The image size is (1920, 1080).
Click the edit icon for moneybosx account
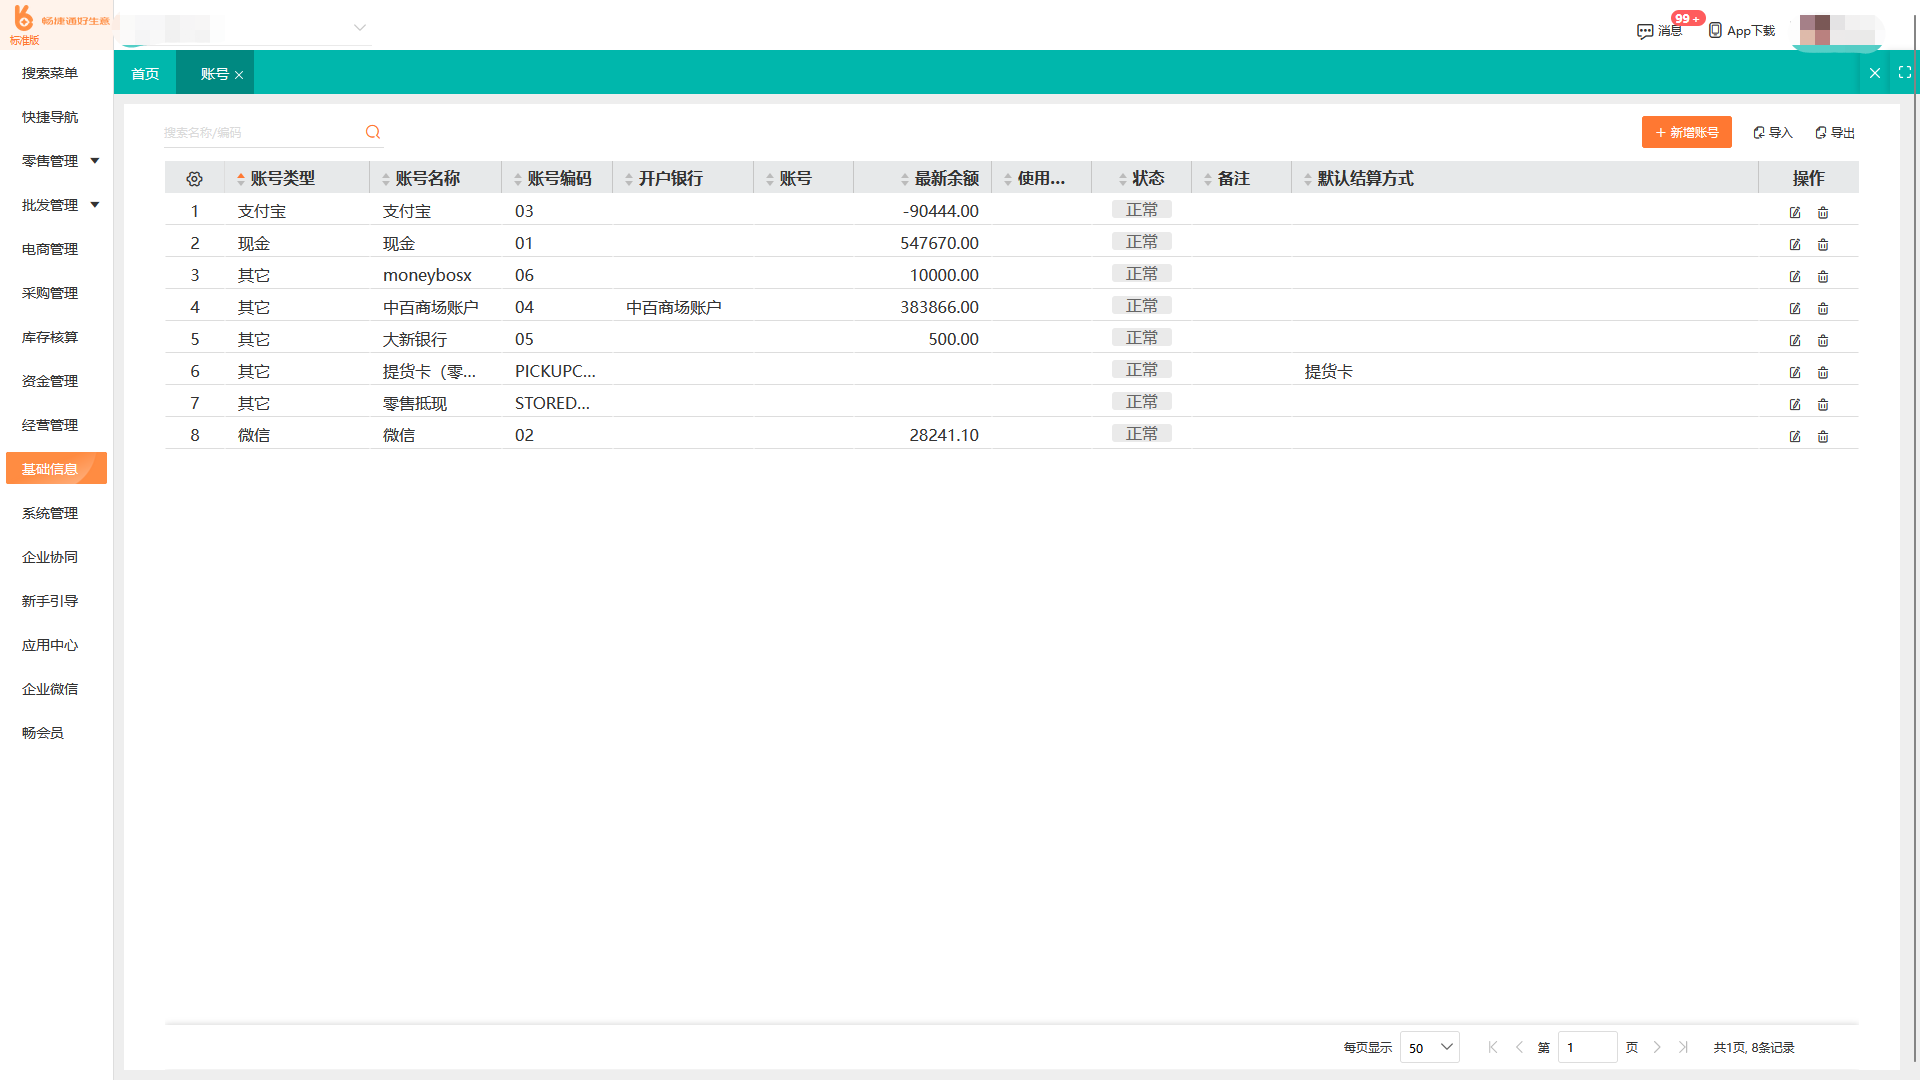[1795, 274]
